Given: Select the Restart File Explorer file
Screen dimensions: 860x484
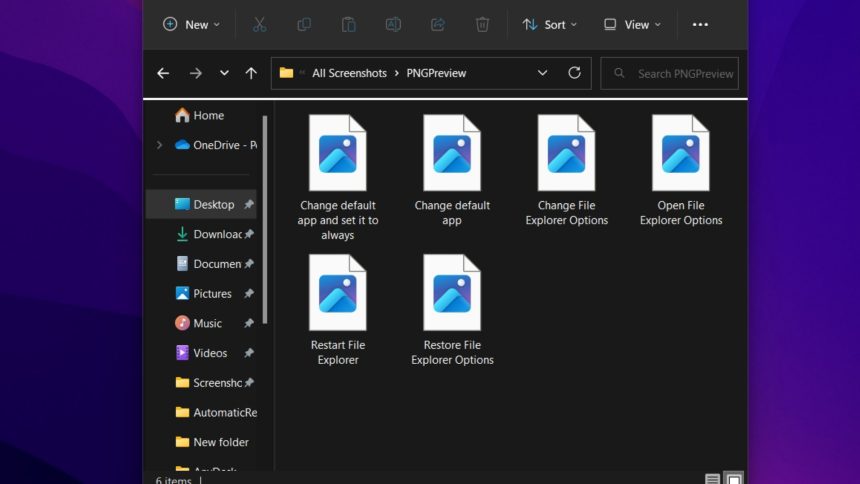Looking at the screenshot, I should [x=338, y=310].
